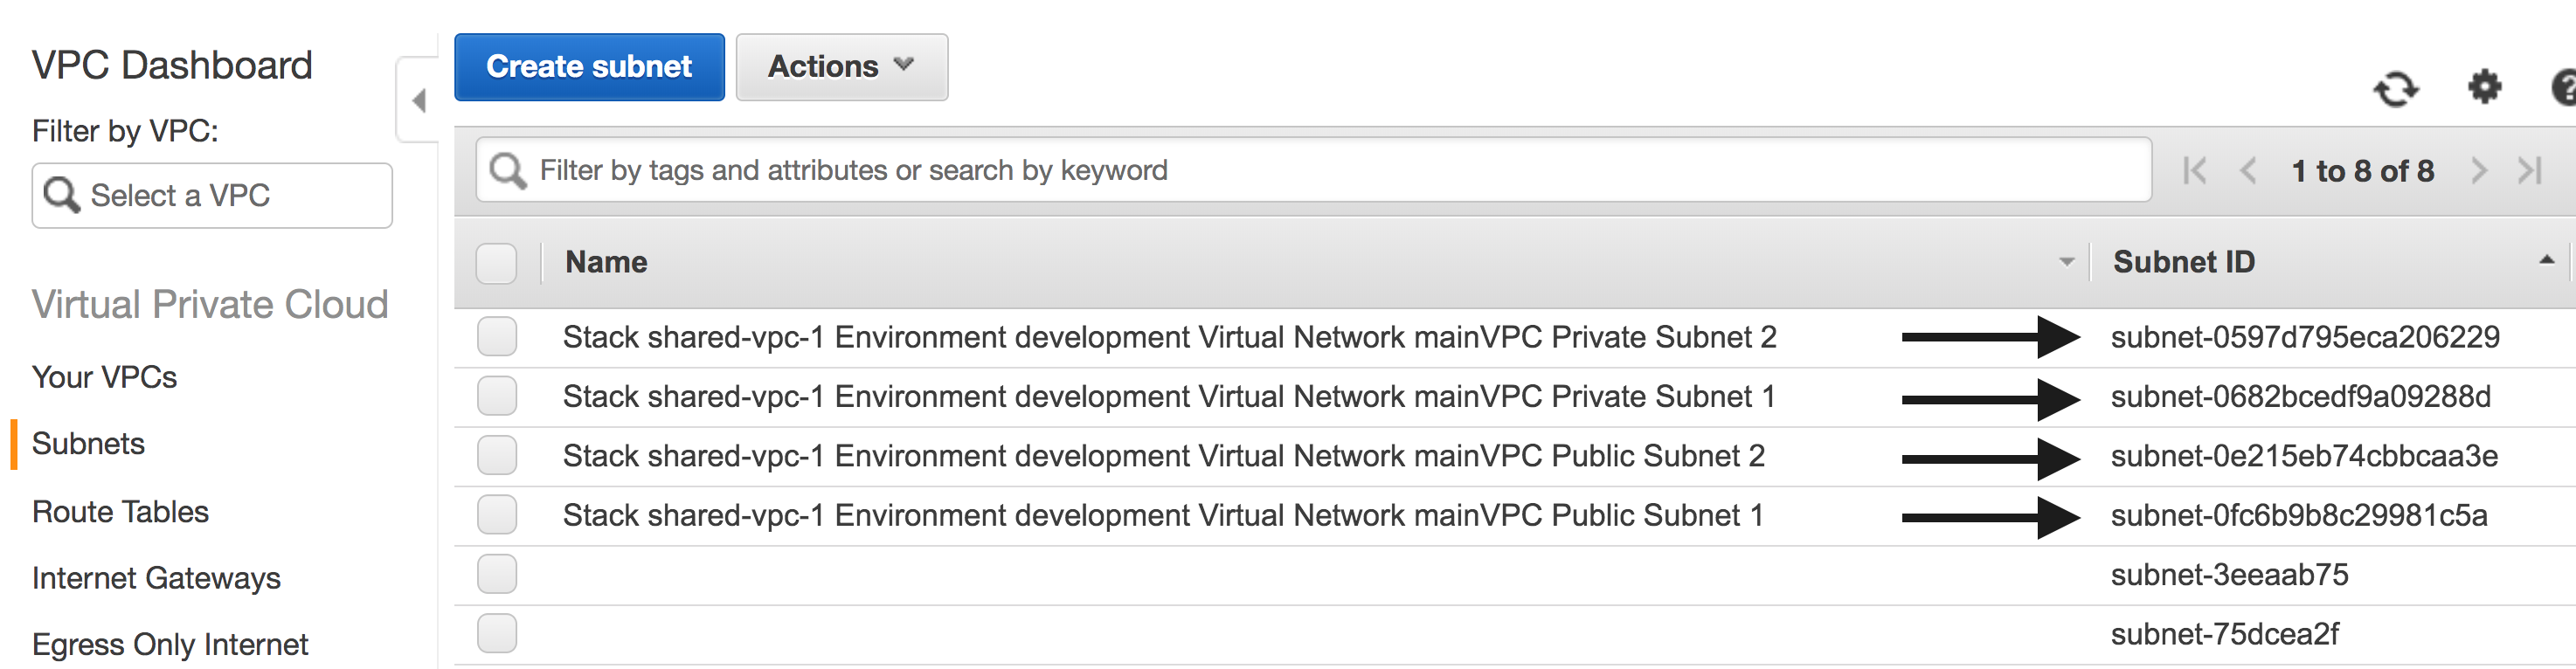The height and width of the screenshot is (669, 2576).
Task: Click the magnifier icon in the filter bar
Action: point(510,170)
